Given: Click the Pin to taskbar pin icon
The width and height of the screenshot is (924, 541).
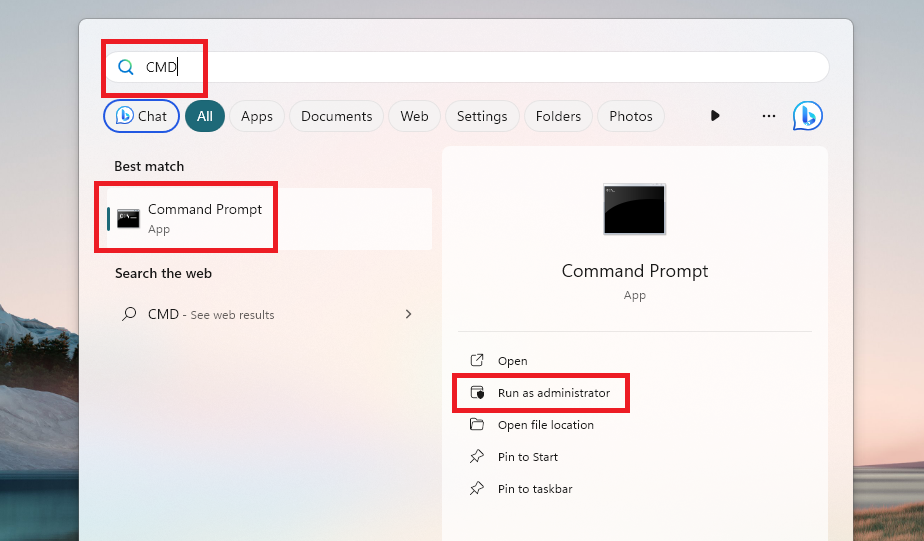Looking at the screenshot, I should [477, 488].
